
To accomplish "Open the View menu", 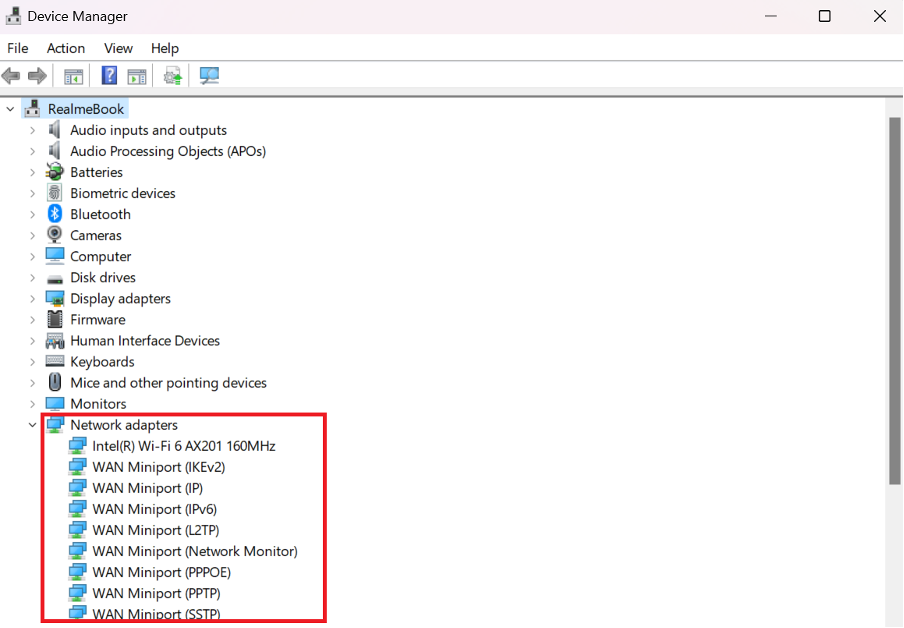I will pos(118,48).
